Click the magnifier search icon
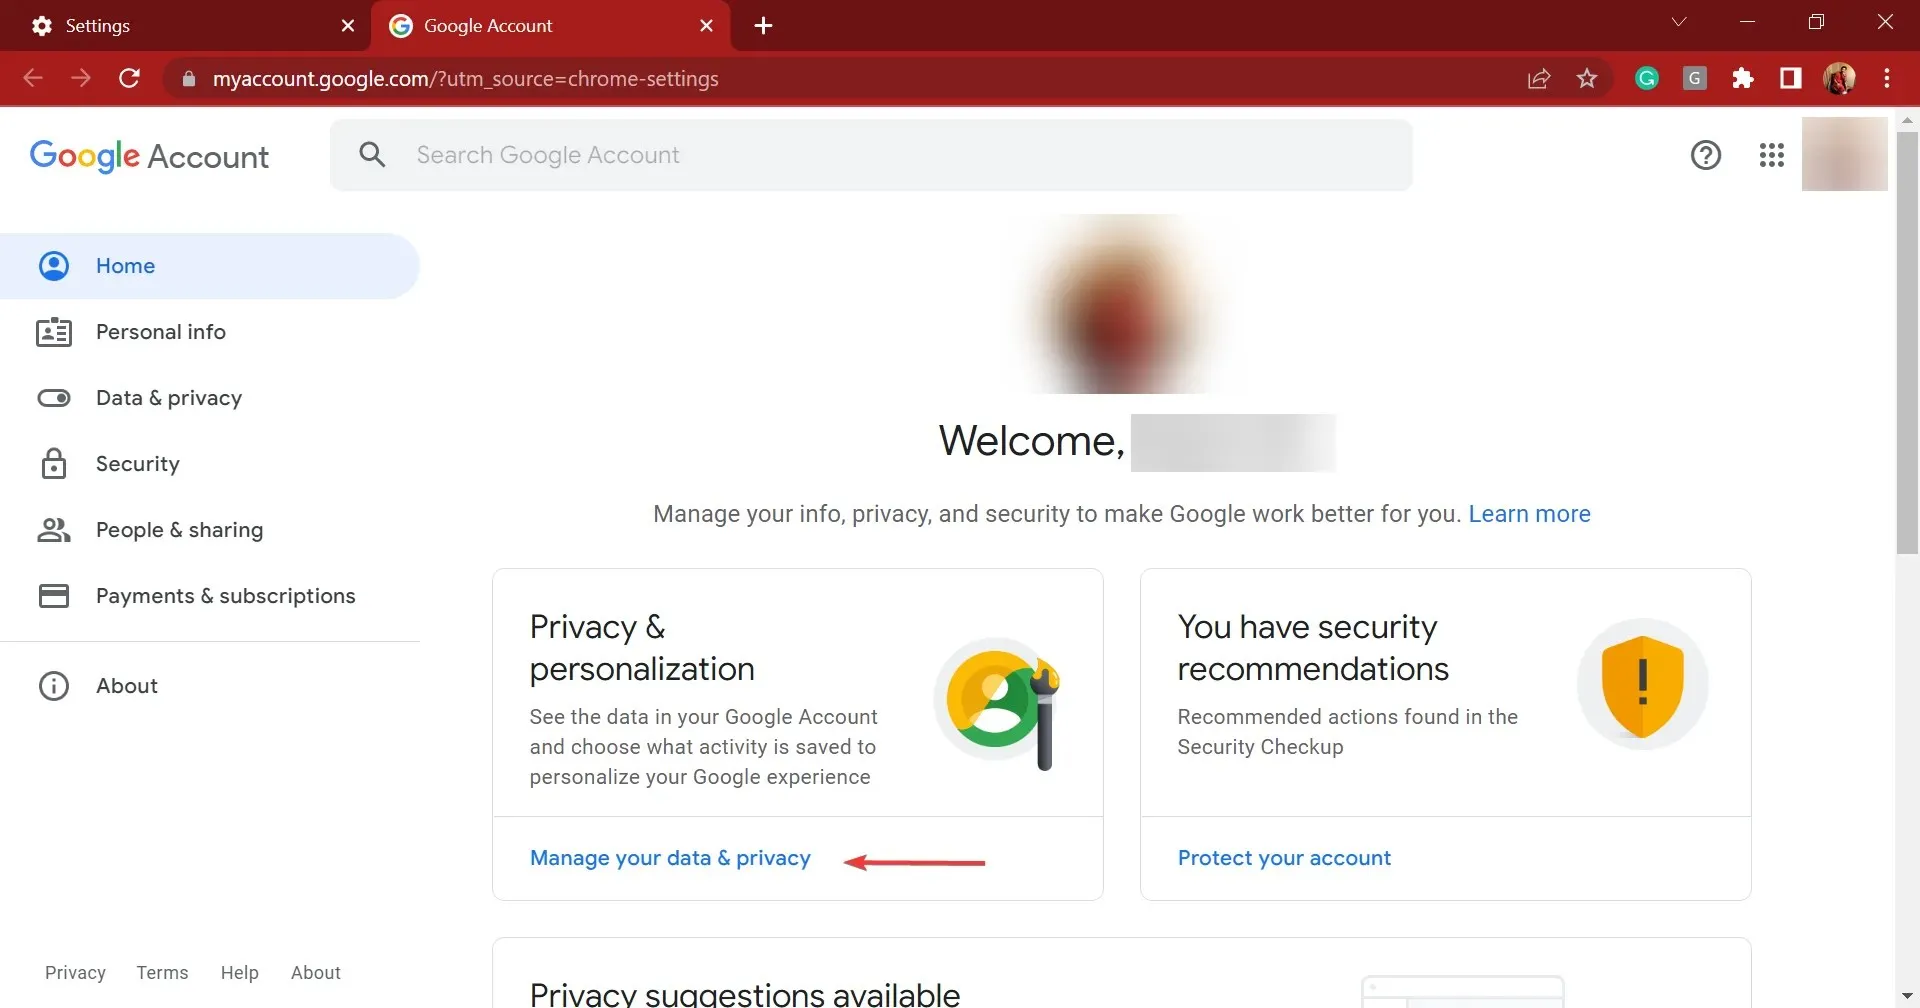 coord(372,155)
